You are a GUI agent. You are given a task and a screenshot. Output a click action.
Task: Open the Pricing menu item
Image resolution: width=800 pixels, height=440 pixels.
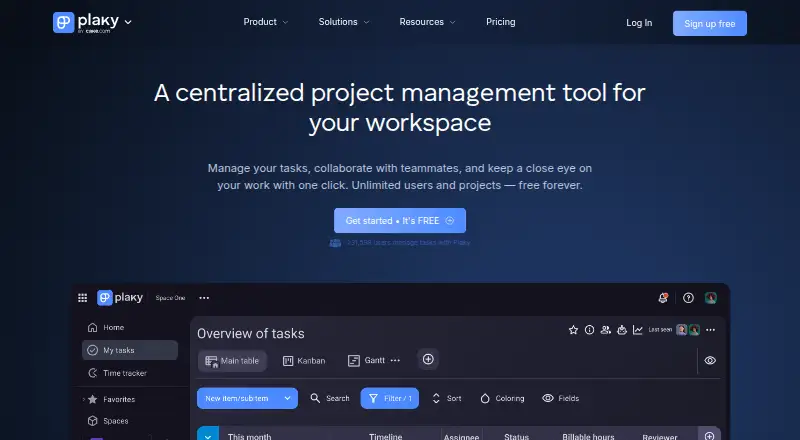coord(501,22)
